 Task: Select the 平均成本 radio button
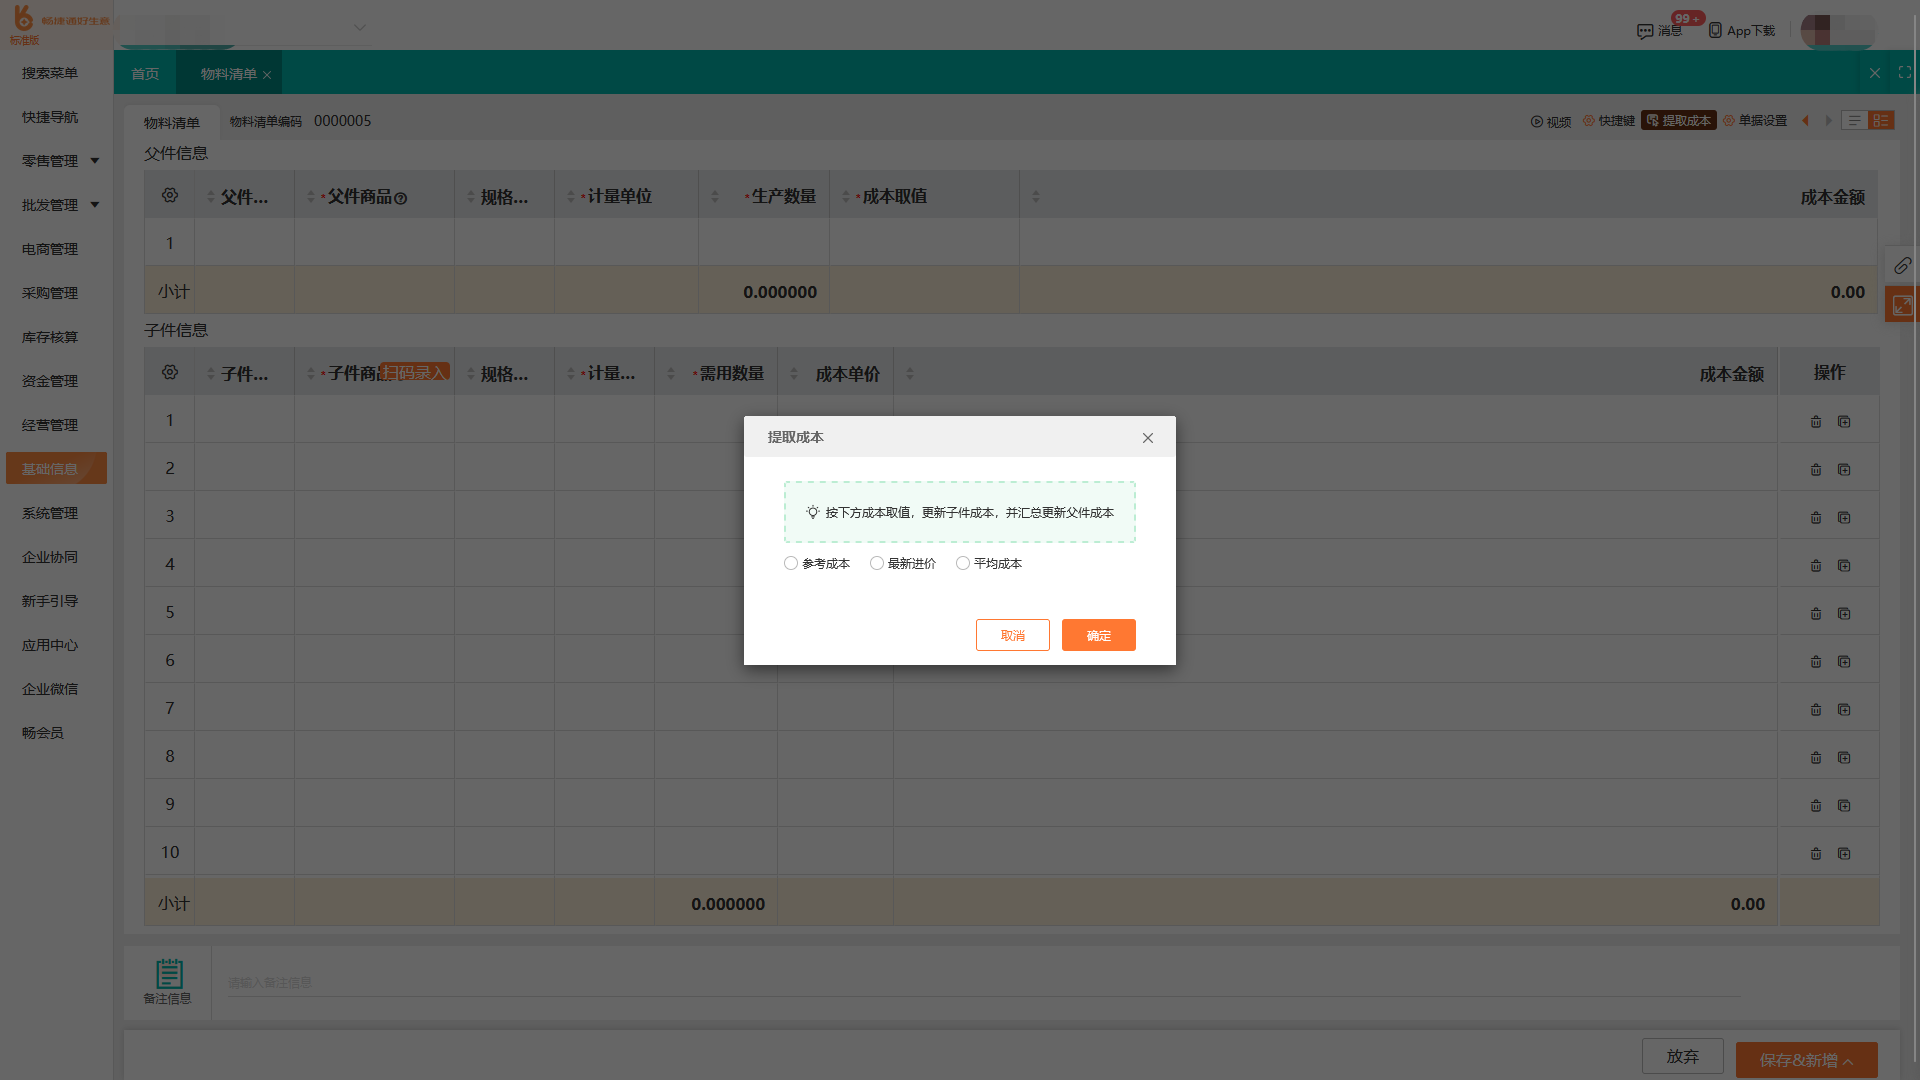[963, 563]
